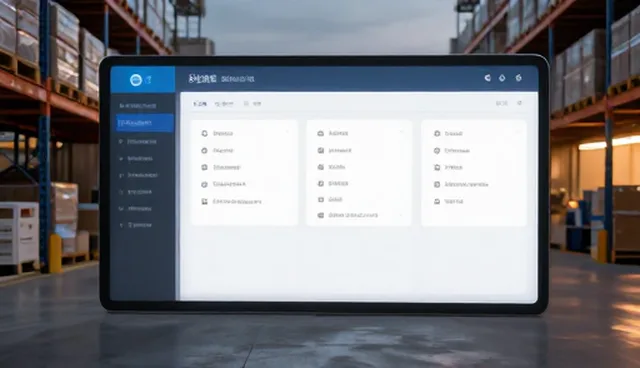640x368 pixels.
Task: Select the first tab under the header bar
Action: pyautogui.click(x=200, y=104)
